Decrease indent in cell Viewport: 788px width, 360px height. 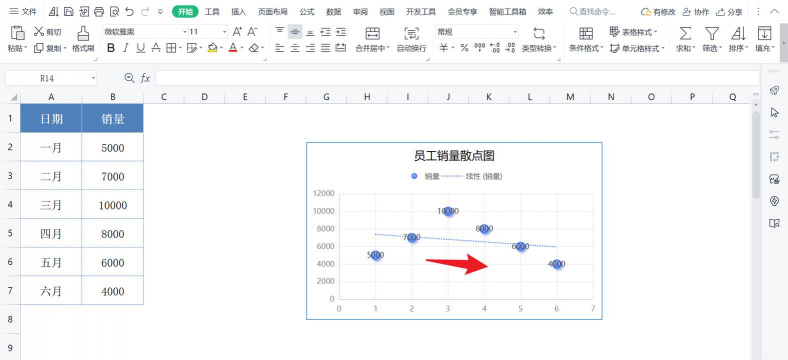[326, 32]
